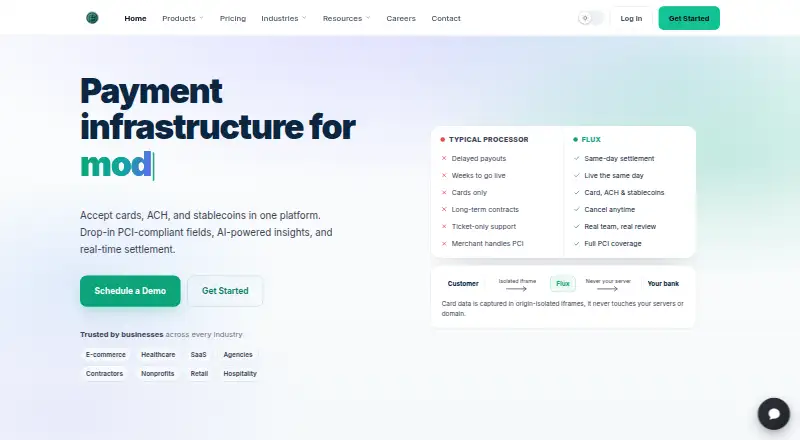Click the checkmark beside Cancel anytime
The image size is (800, 440).
pyautogui.click(x=577, y=209)
